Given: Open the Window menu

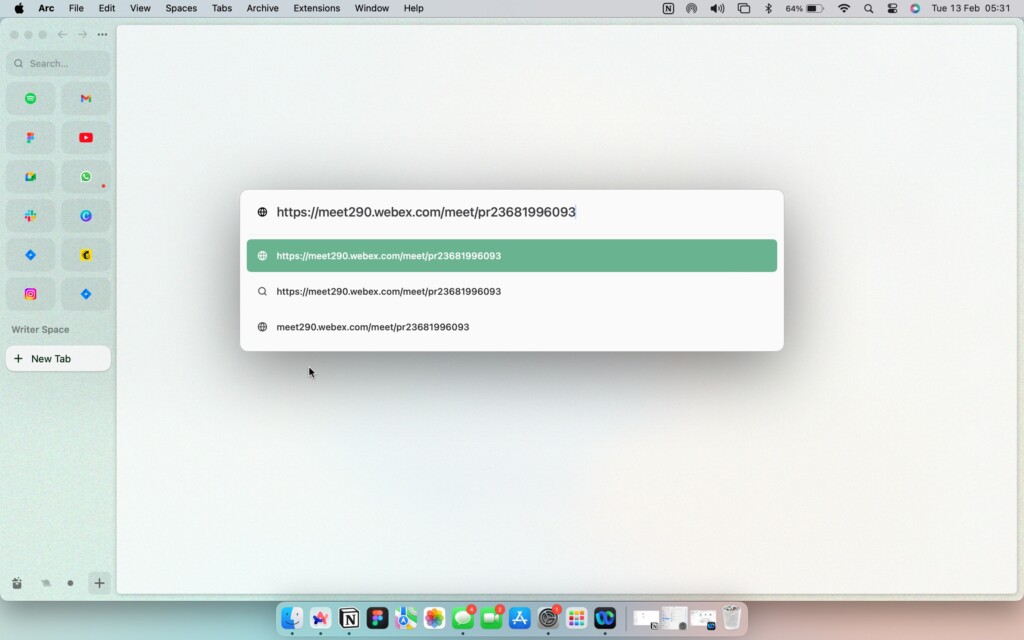Looking at the screenshot, I should pos(372,8).
